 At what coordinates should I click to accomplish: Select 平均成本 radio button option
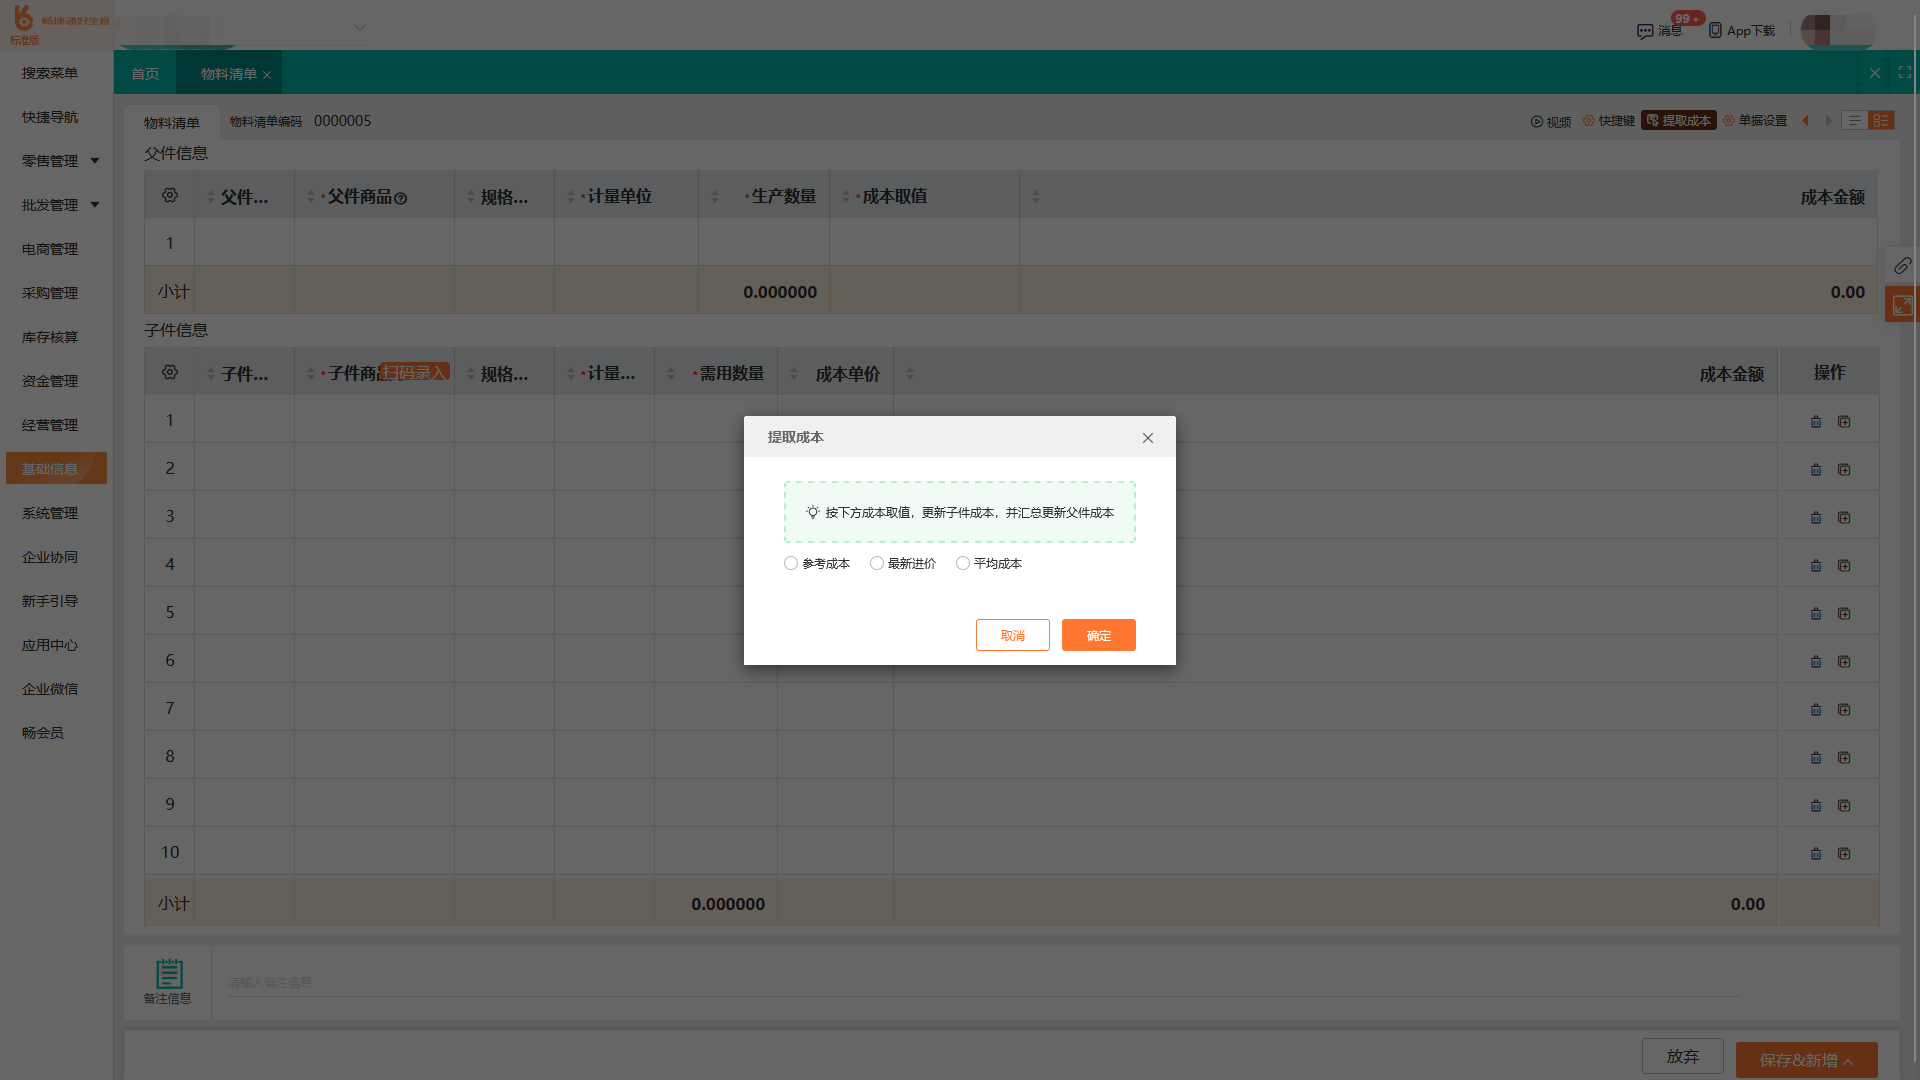pos(963,563)
